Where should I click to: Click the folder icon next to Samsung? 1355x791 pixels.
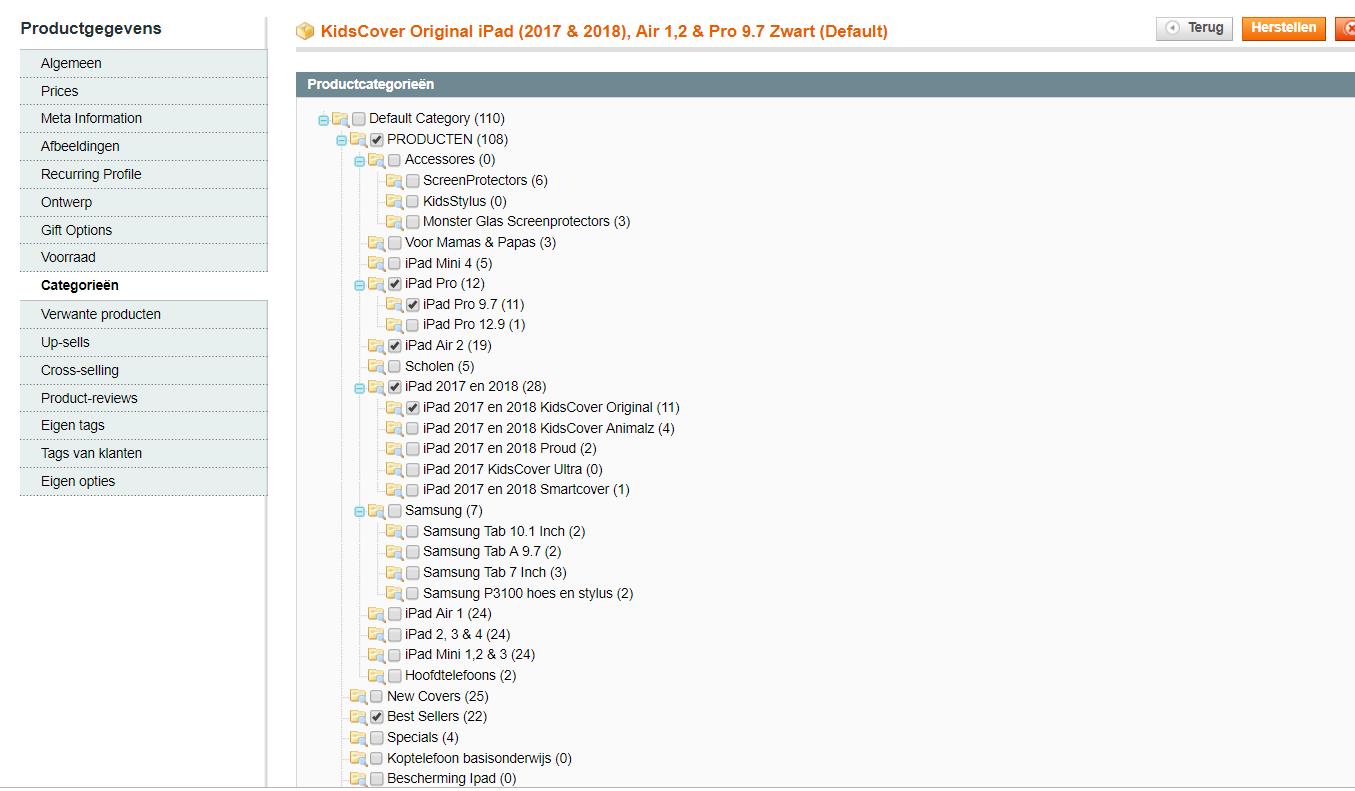tap(376, 511)
